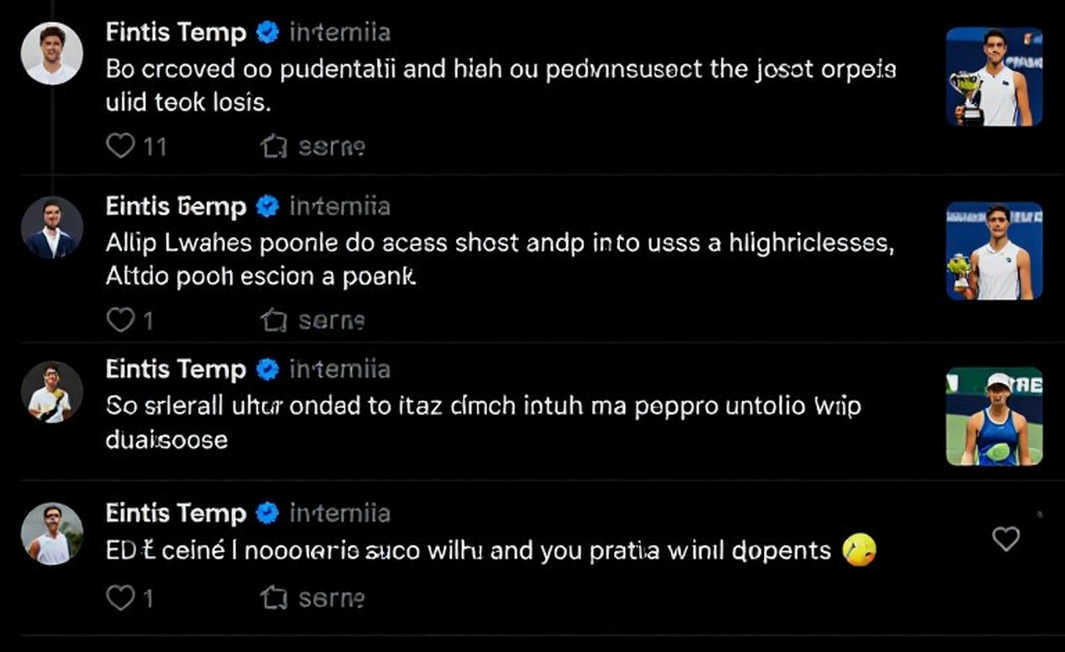This screenshot has width=1065, height=652.
Task: Click 'intemiia' handle in second post
Action: coord(340,206)
